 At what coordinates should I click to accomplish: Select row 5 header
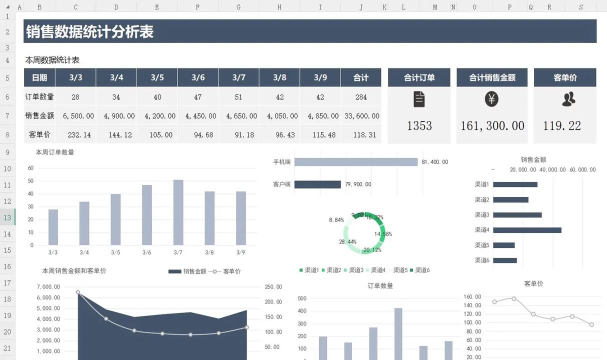pyautogui.click(x=7, y=77)
